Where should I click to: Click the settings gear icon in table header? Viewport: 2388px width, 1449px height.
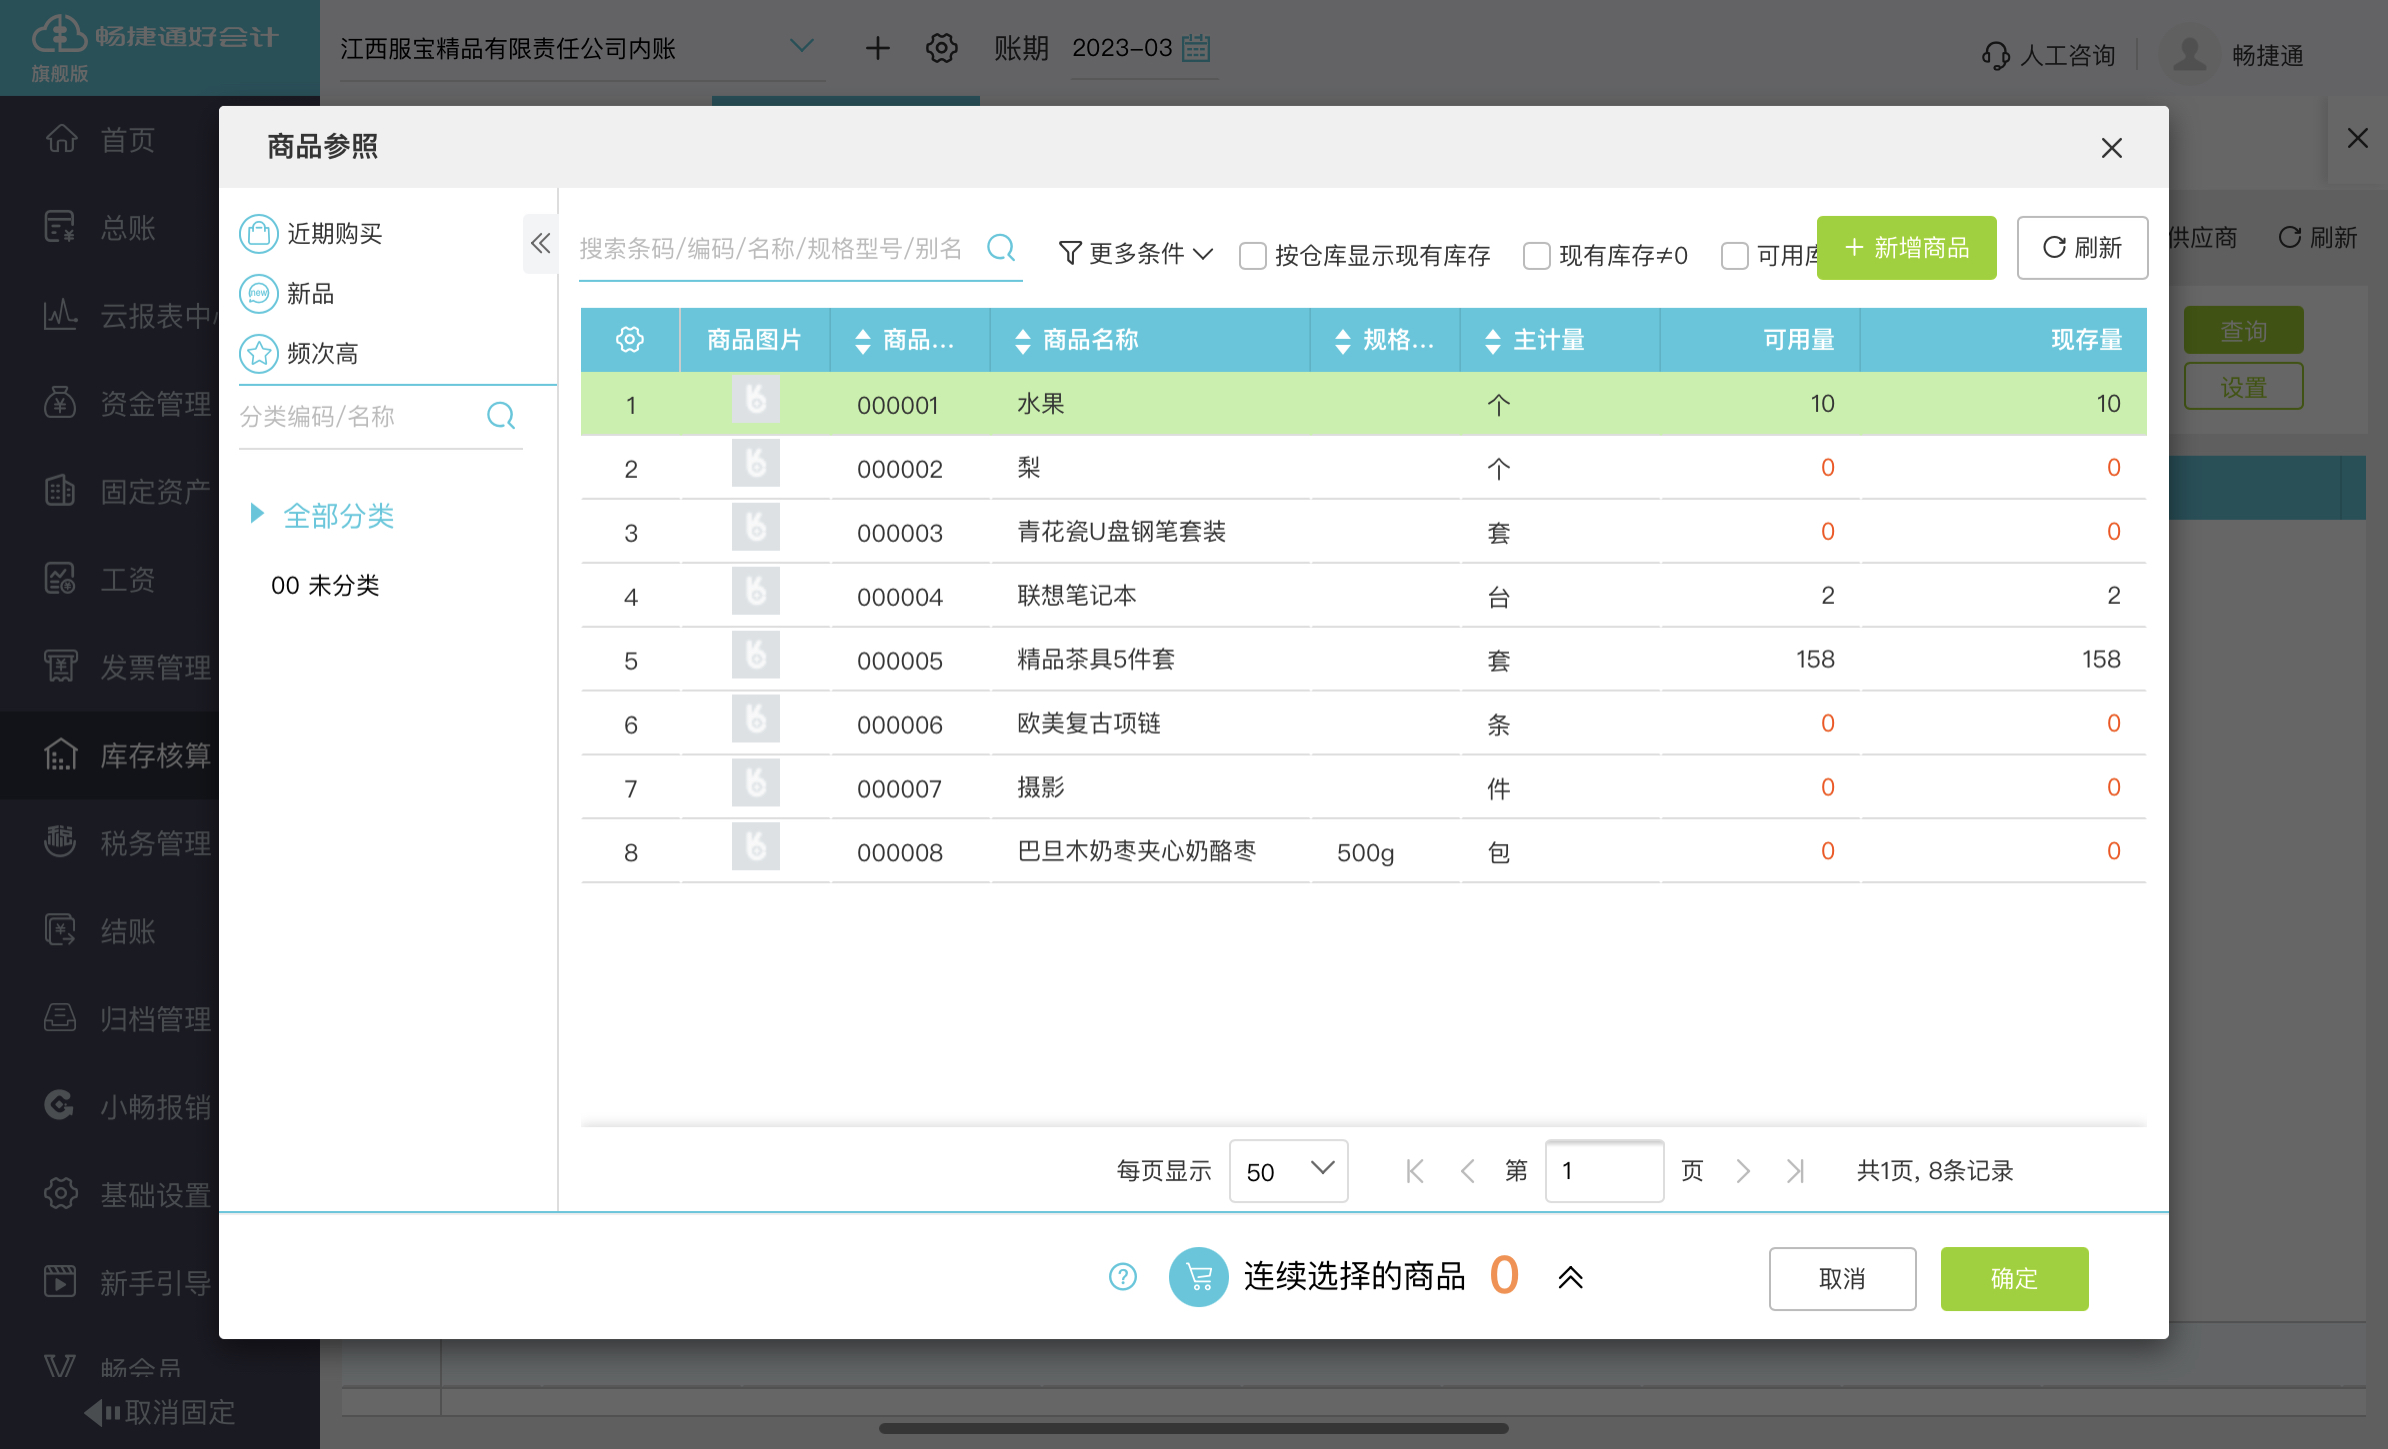(x=628, y=338)
